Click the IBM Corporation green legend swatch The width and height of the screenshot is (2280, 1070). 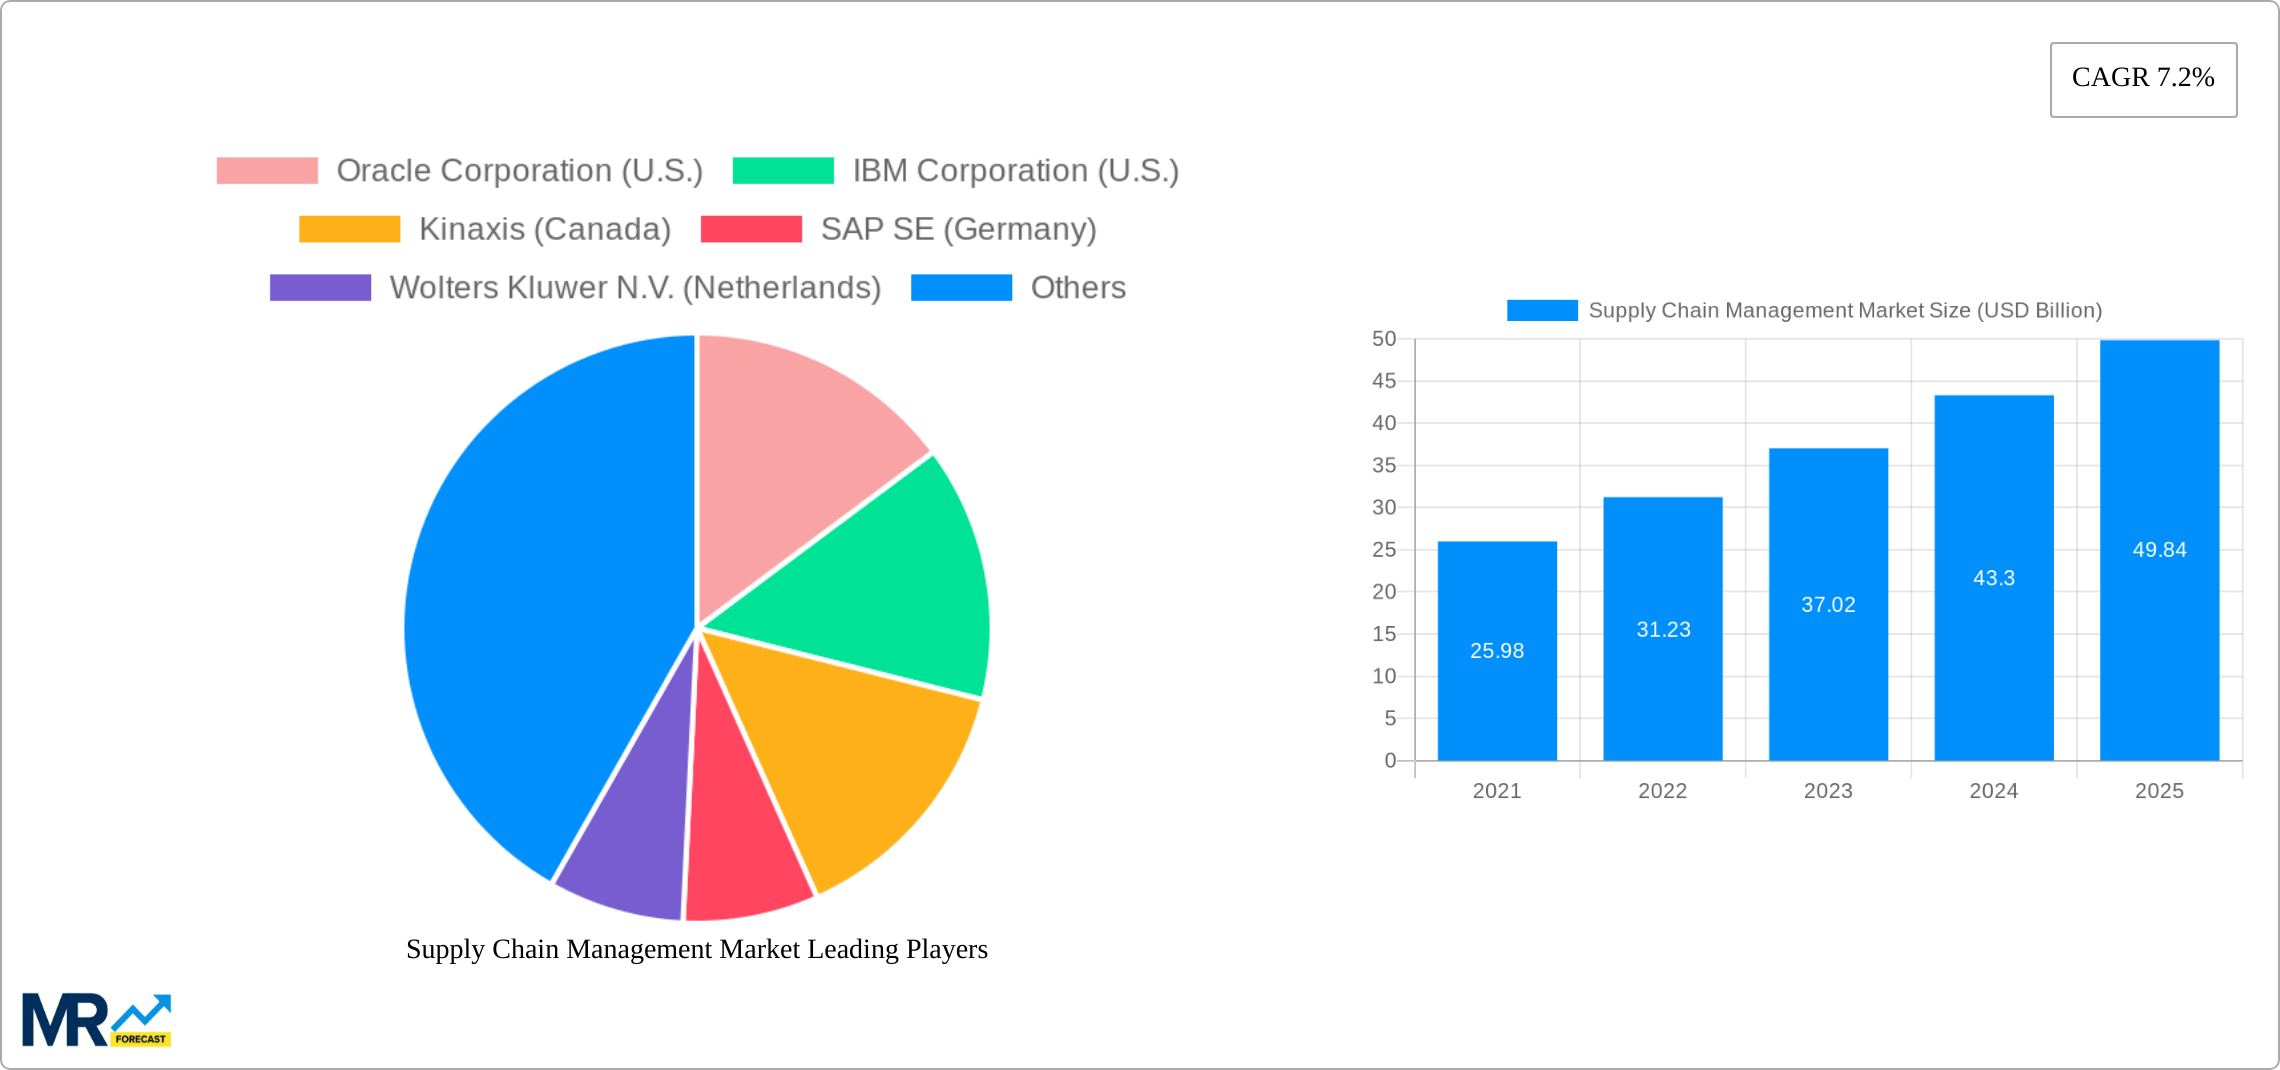click(x=784, y=169)
